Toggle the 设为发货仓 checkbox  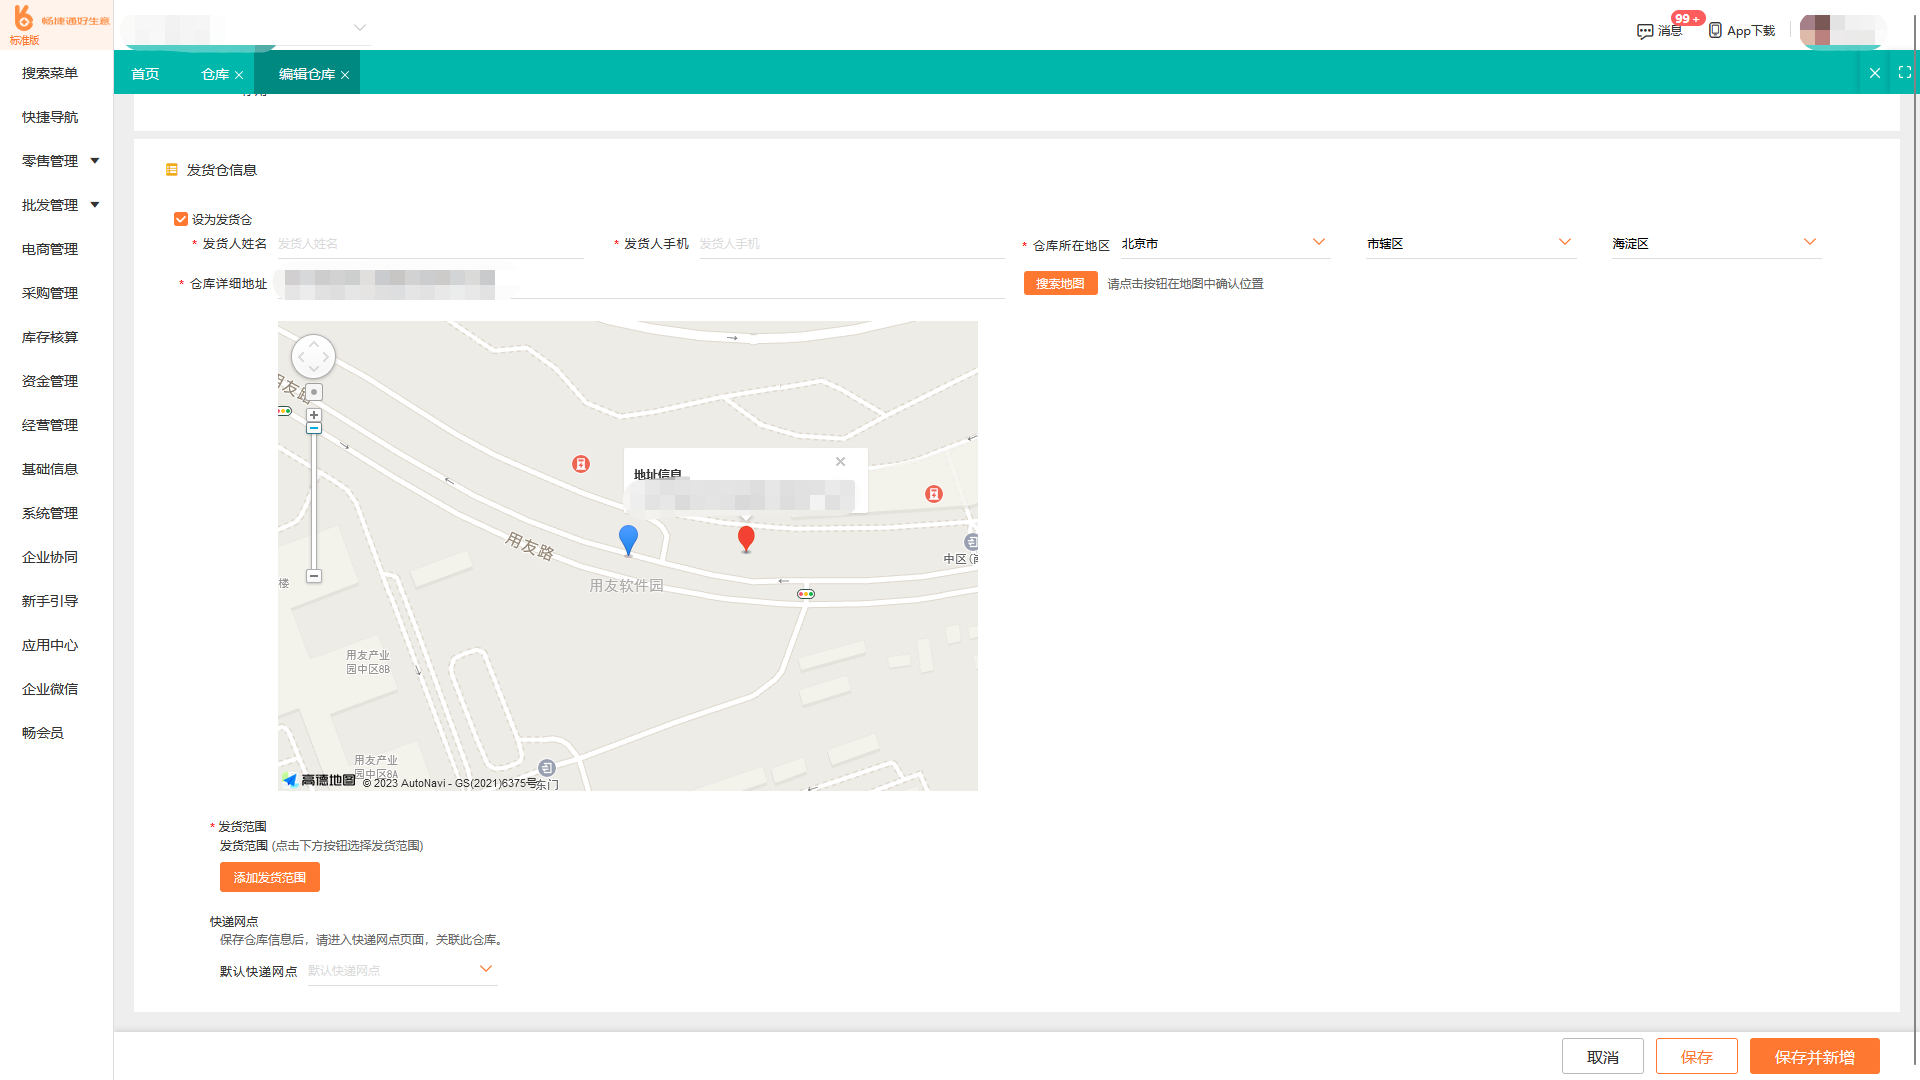(181, 218)
